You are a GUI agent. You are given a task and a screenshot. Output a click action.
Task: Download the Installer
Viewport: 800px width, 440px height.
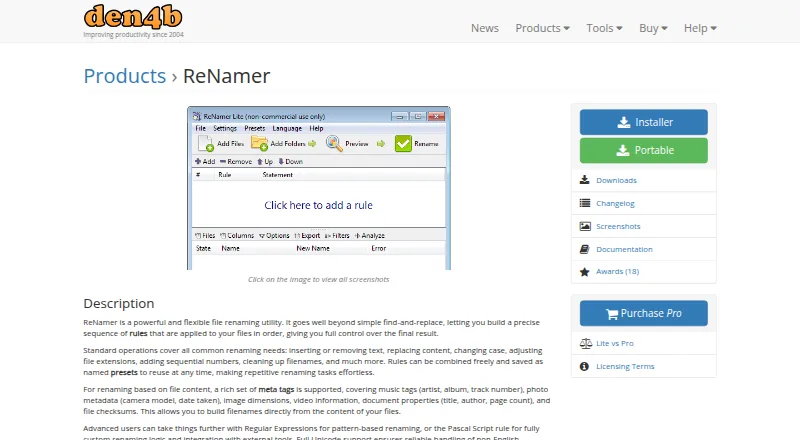643,122
